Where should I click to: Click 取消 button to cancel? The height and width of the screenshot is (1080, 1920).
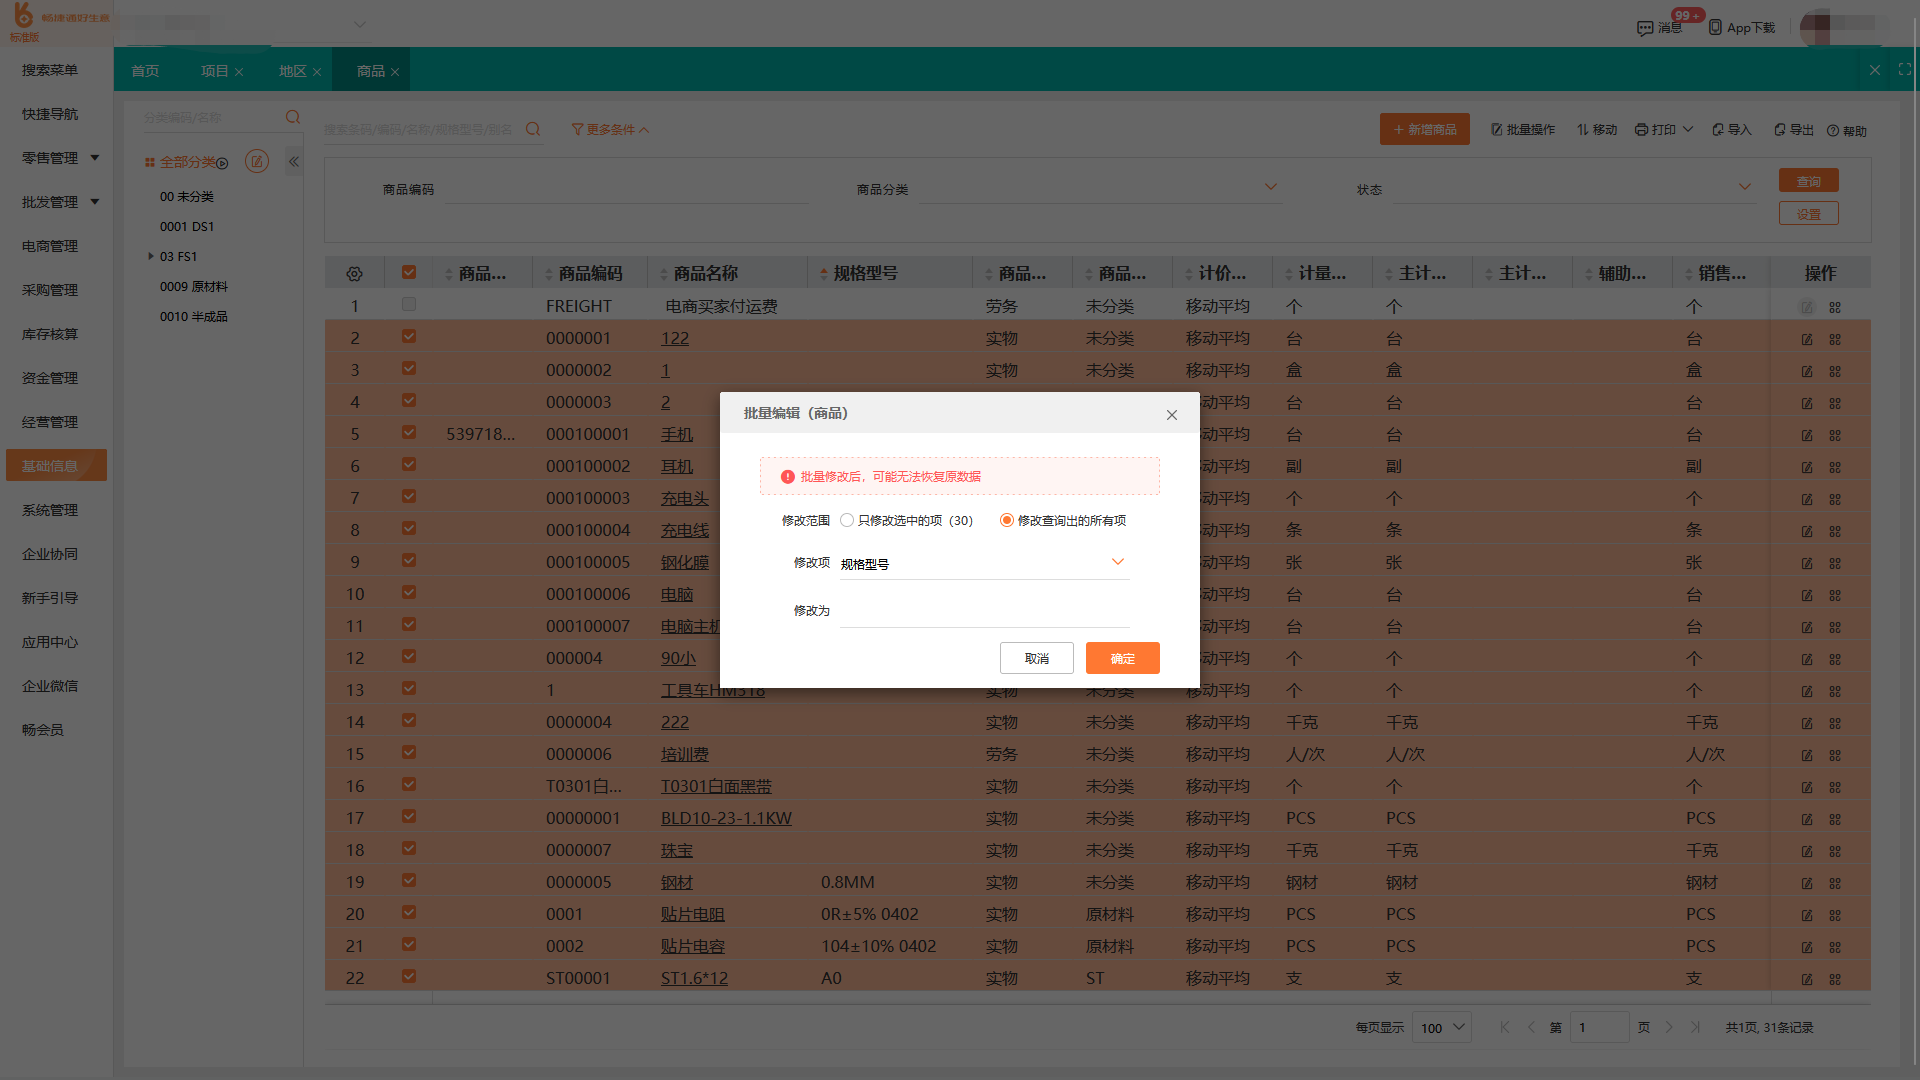point(1036,658)
